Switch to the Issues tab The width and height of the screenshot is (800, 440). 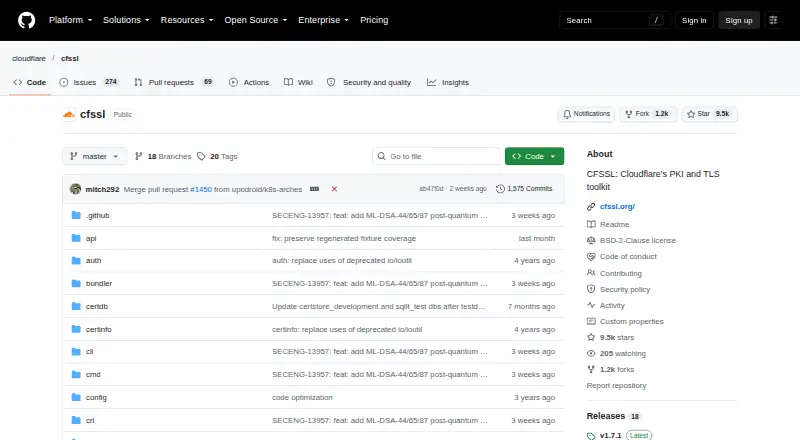89,82
